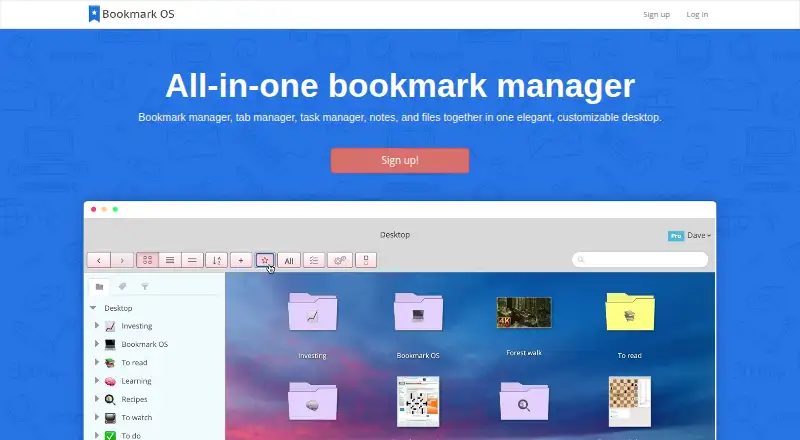Open the chessboard bookmark thumbnail
Screen dimensions: 800x440
tap(630, 401)
